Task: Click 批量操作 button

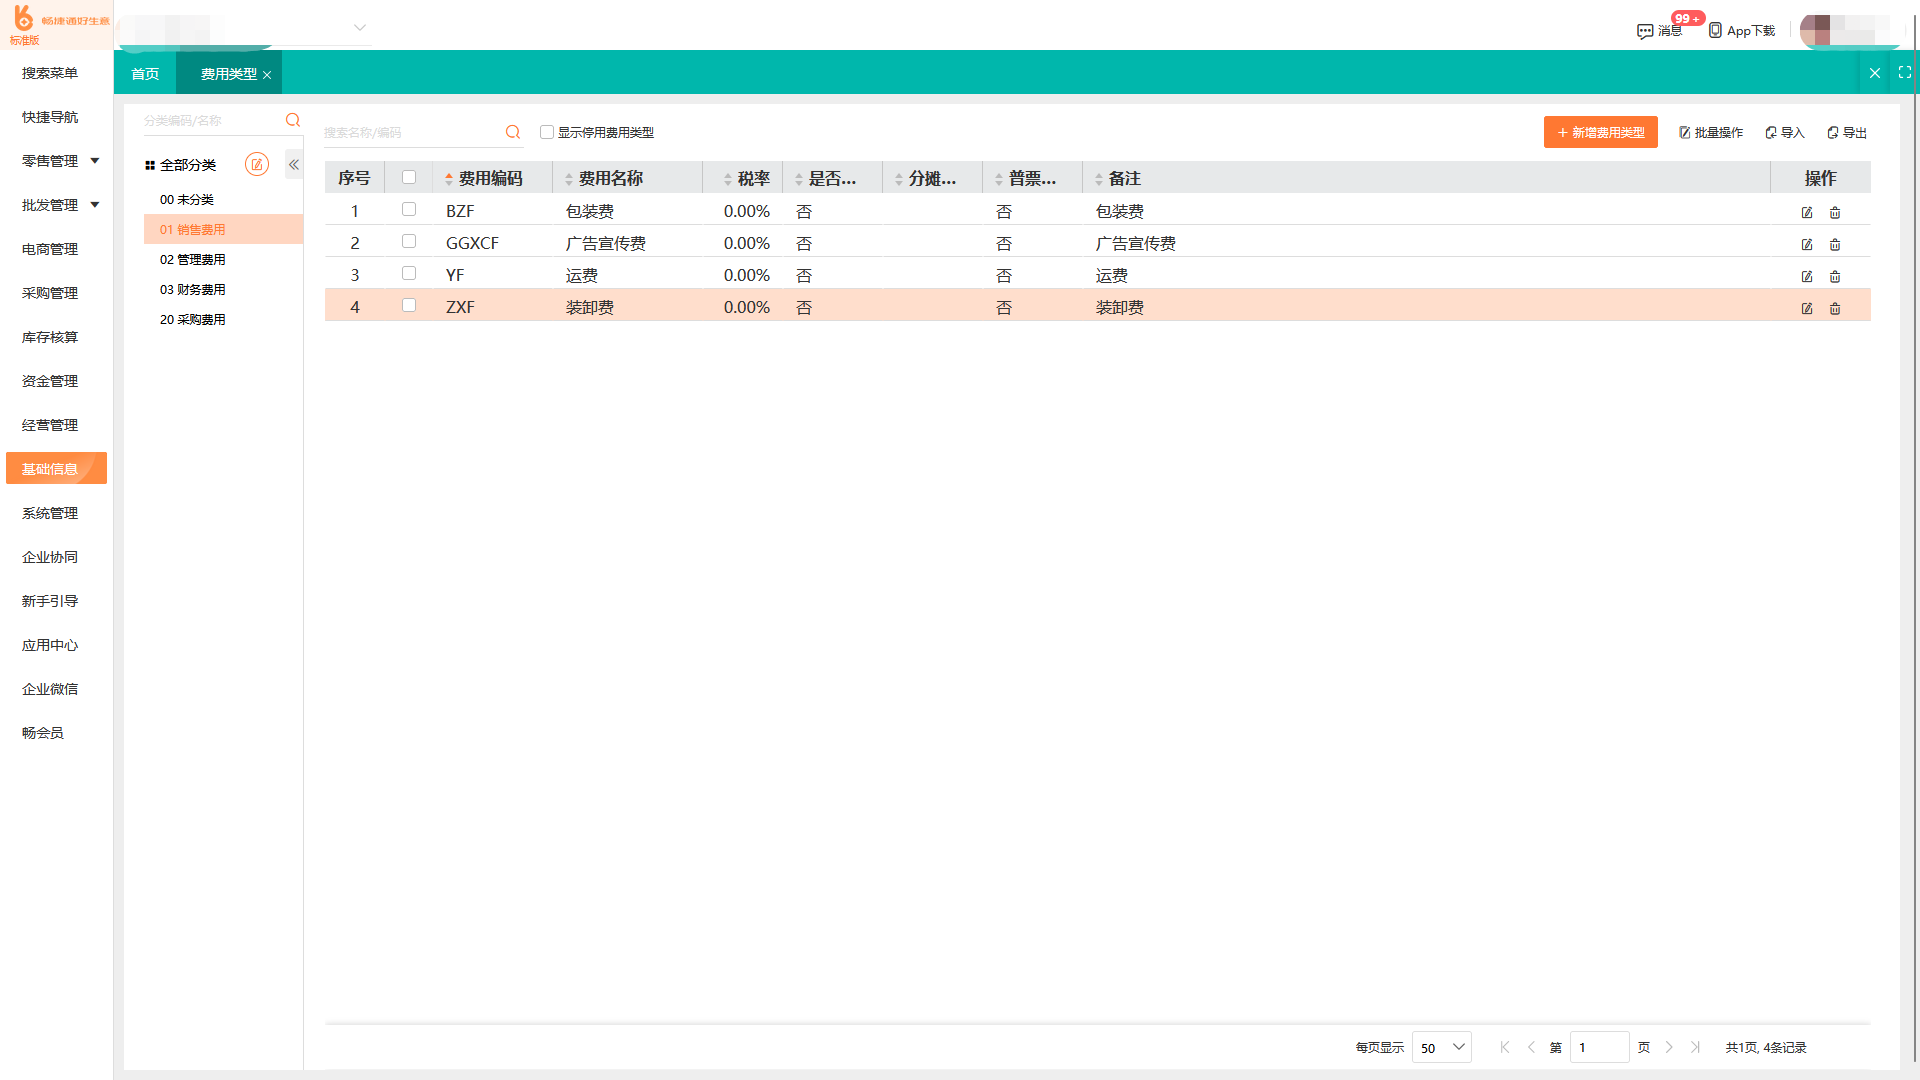Action: (x=1710, y=131)
